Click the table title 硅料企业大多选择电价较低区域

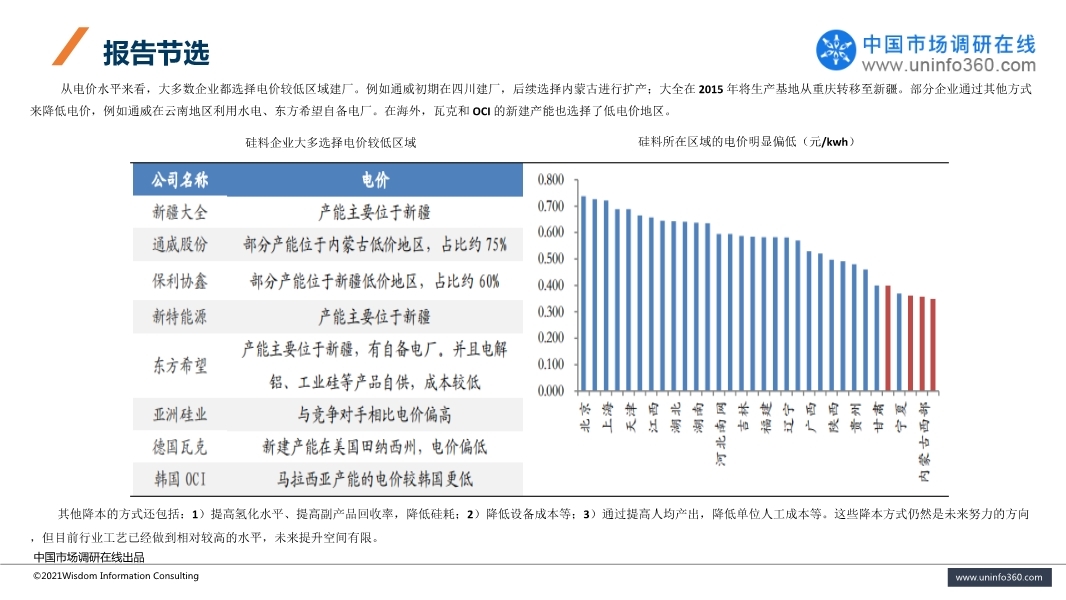pyautogui.click(x=331, y=143)
